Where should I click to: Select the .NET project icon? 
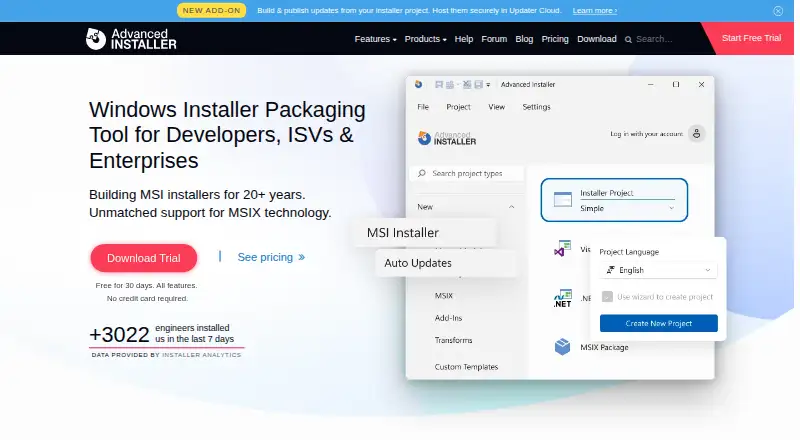(562, 299)
